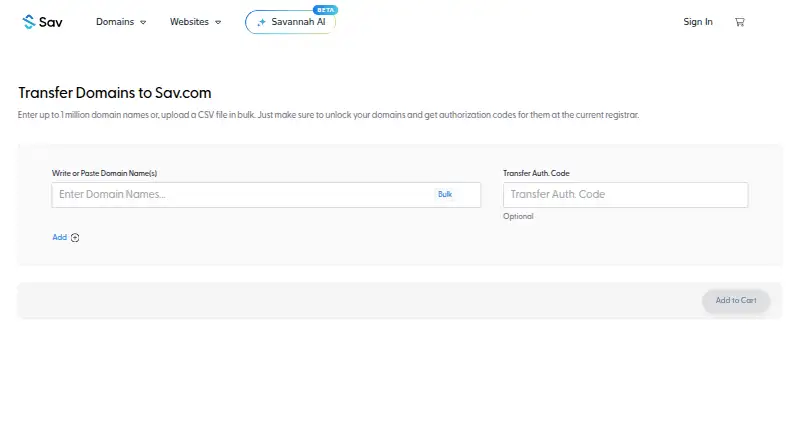Click the Write or Paste Domain Name(s) label
Image resolution: width=800 pixels, height=440 pixels.
[x=104, y=174]
